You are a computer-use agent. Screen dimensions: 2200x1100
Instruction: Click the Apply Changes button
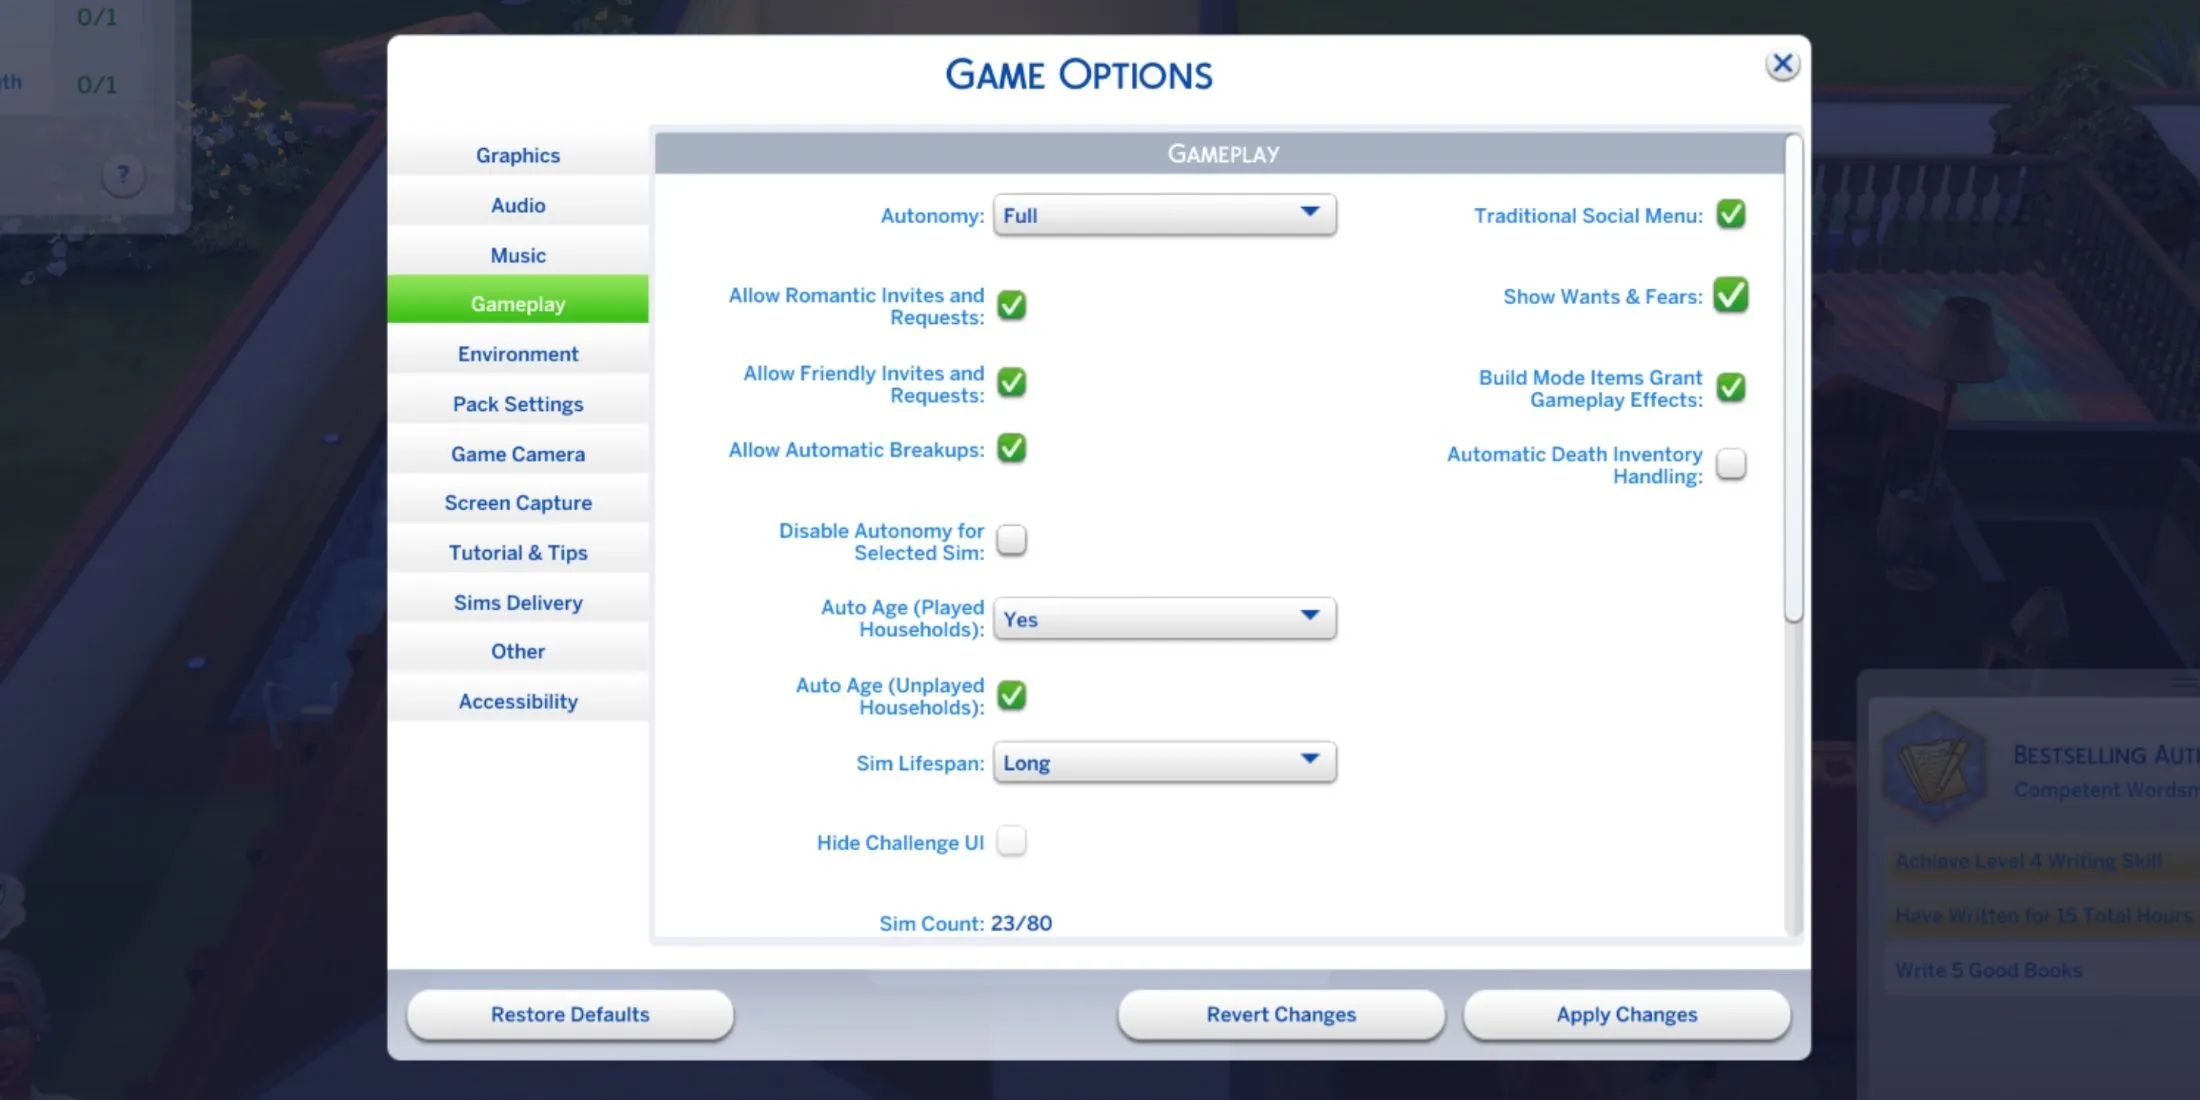[x=1628, y=1013]
